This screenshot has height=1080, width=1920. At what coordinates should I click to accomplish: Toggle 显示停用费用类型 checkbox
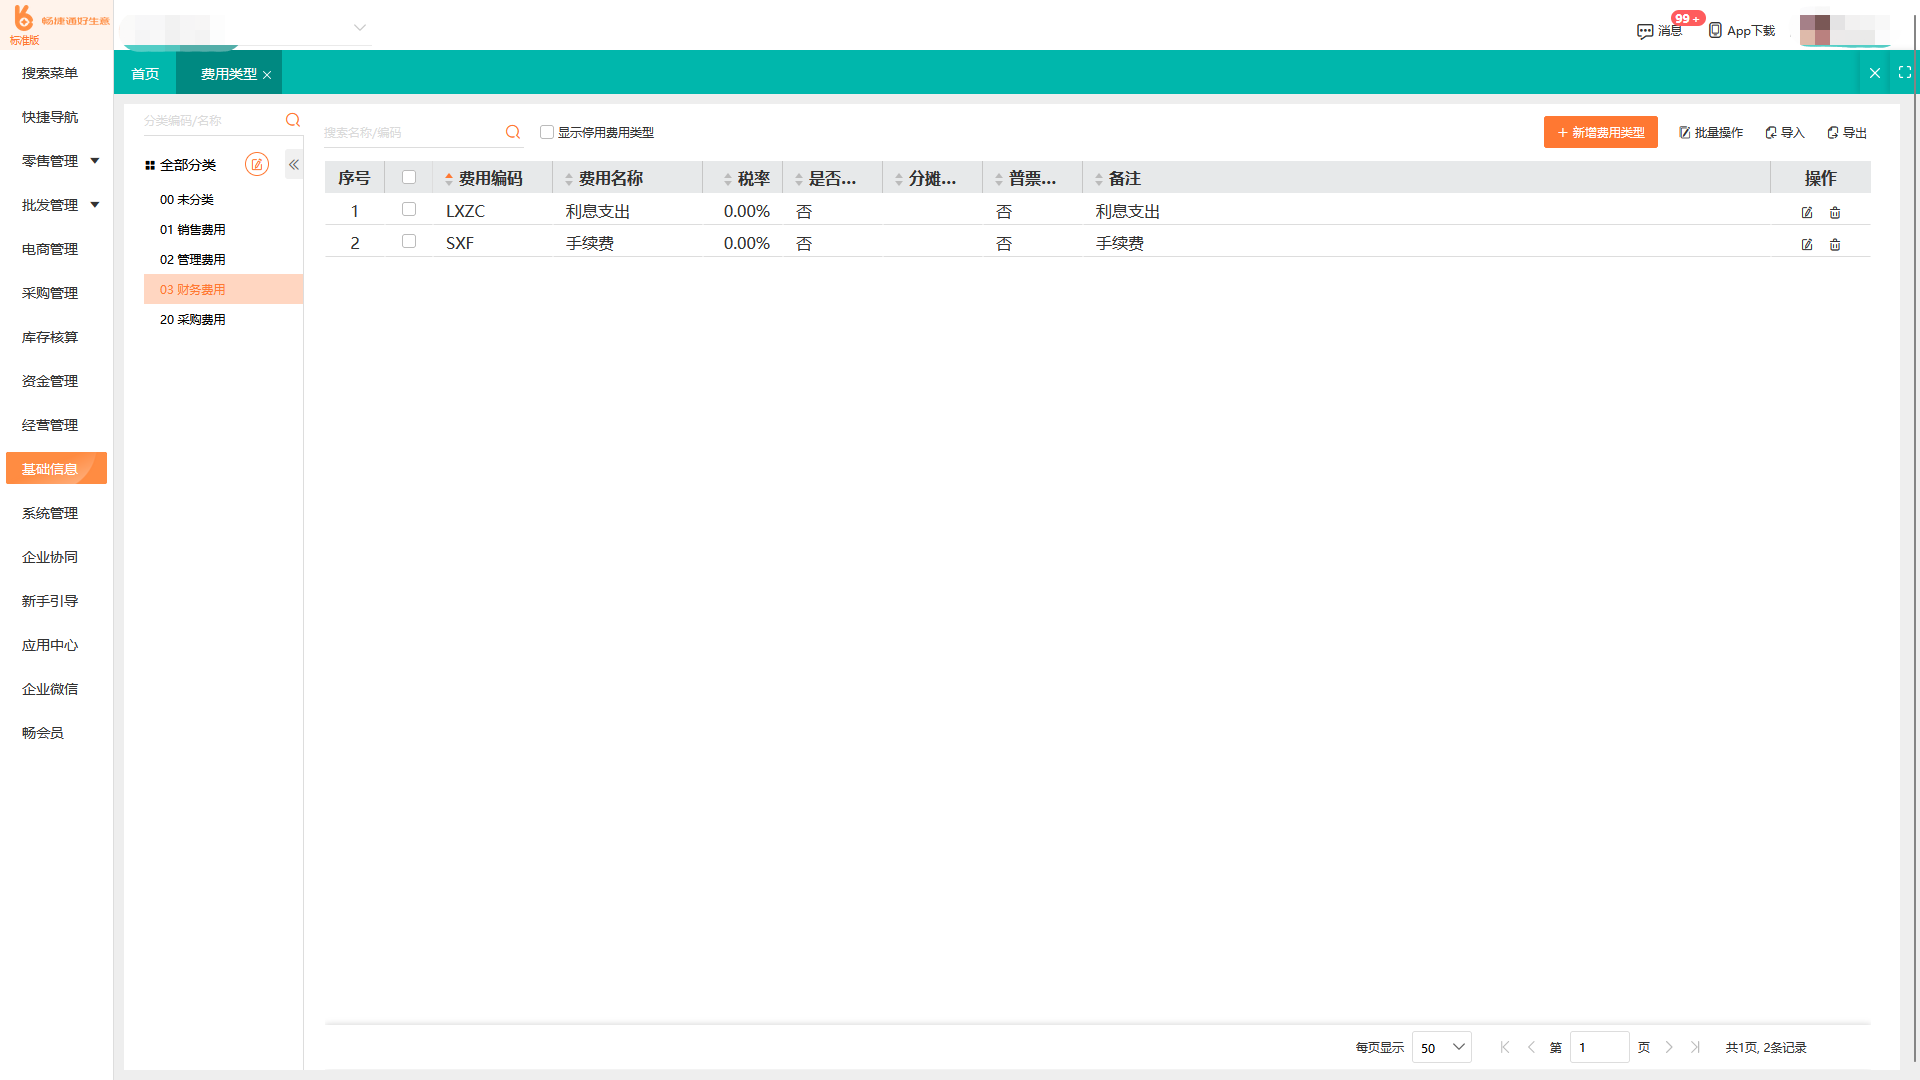547,132
